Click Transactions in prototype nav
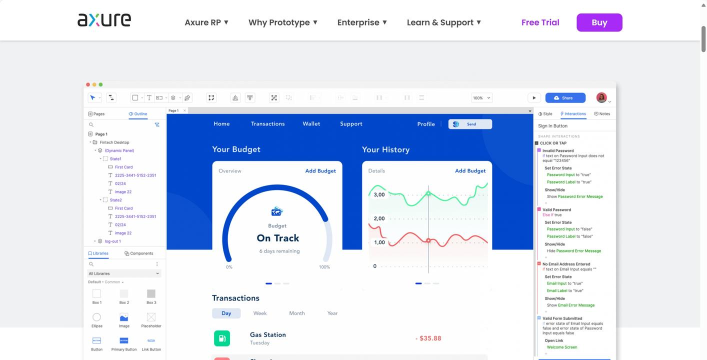 point(268,124)
